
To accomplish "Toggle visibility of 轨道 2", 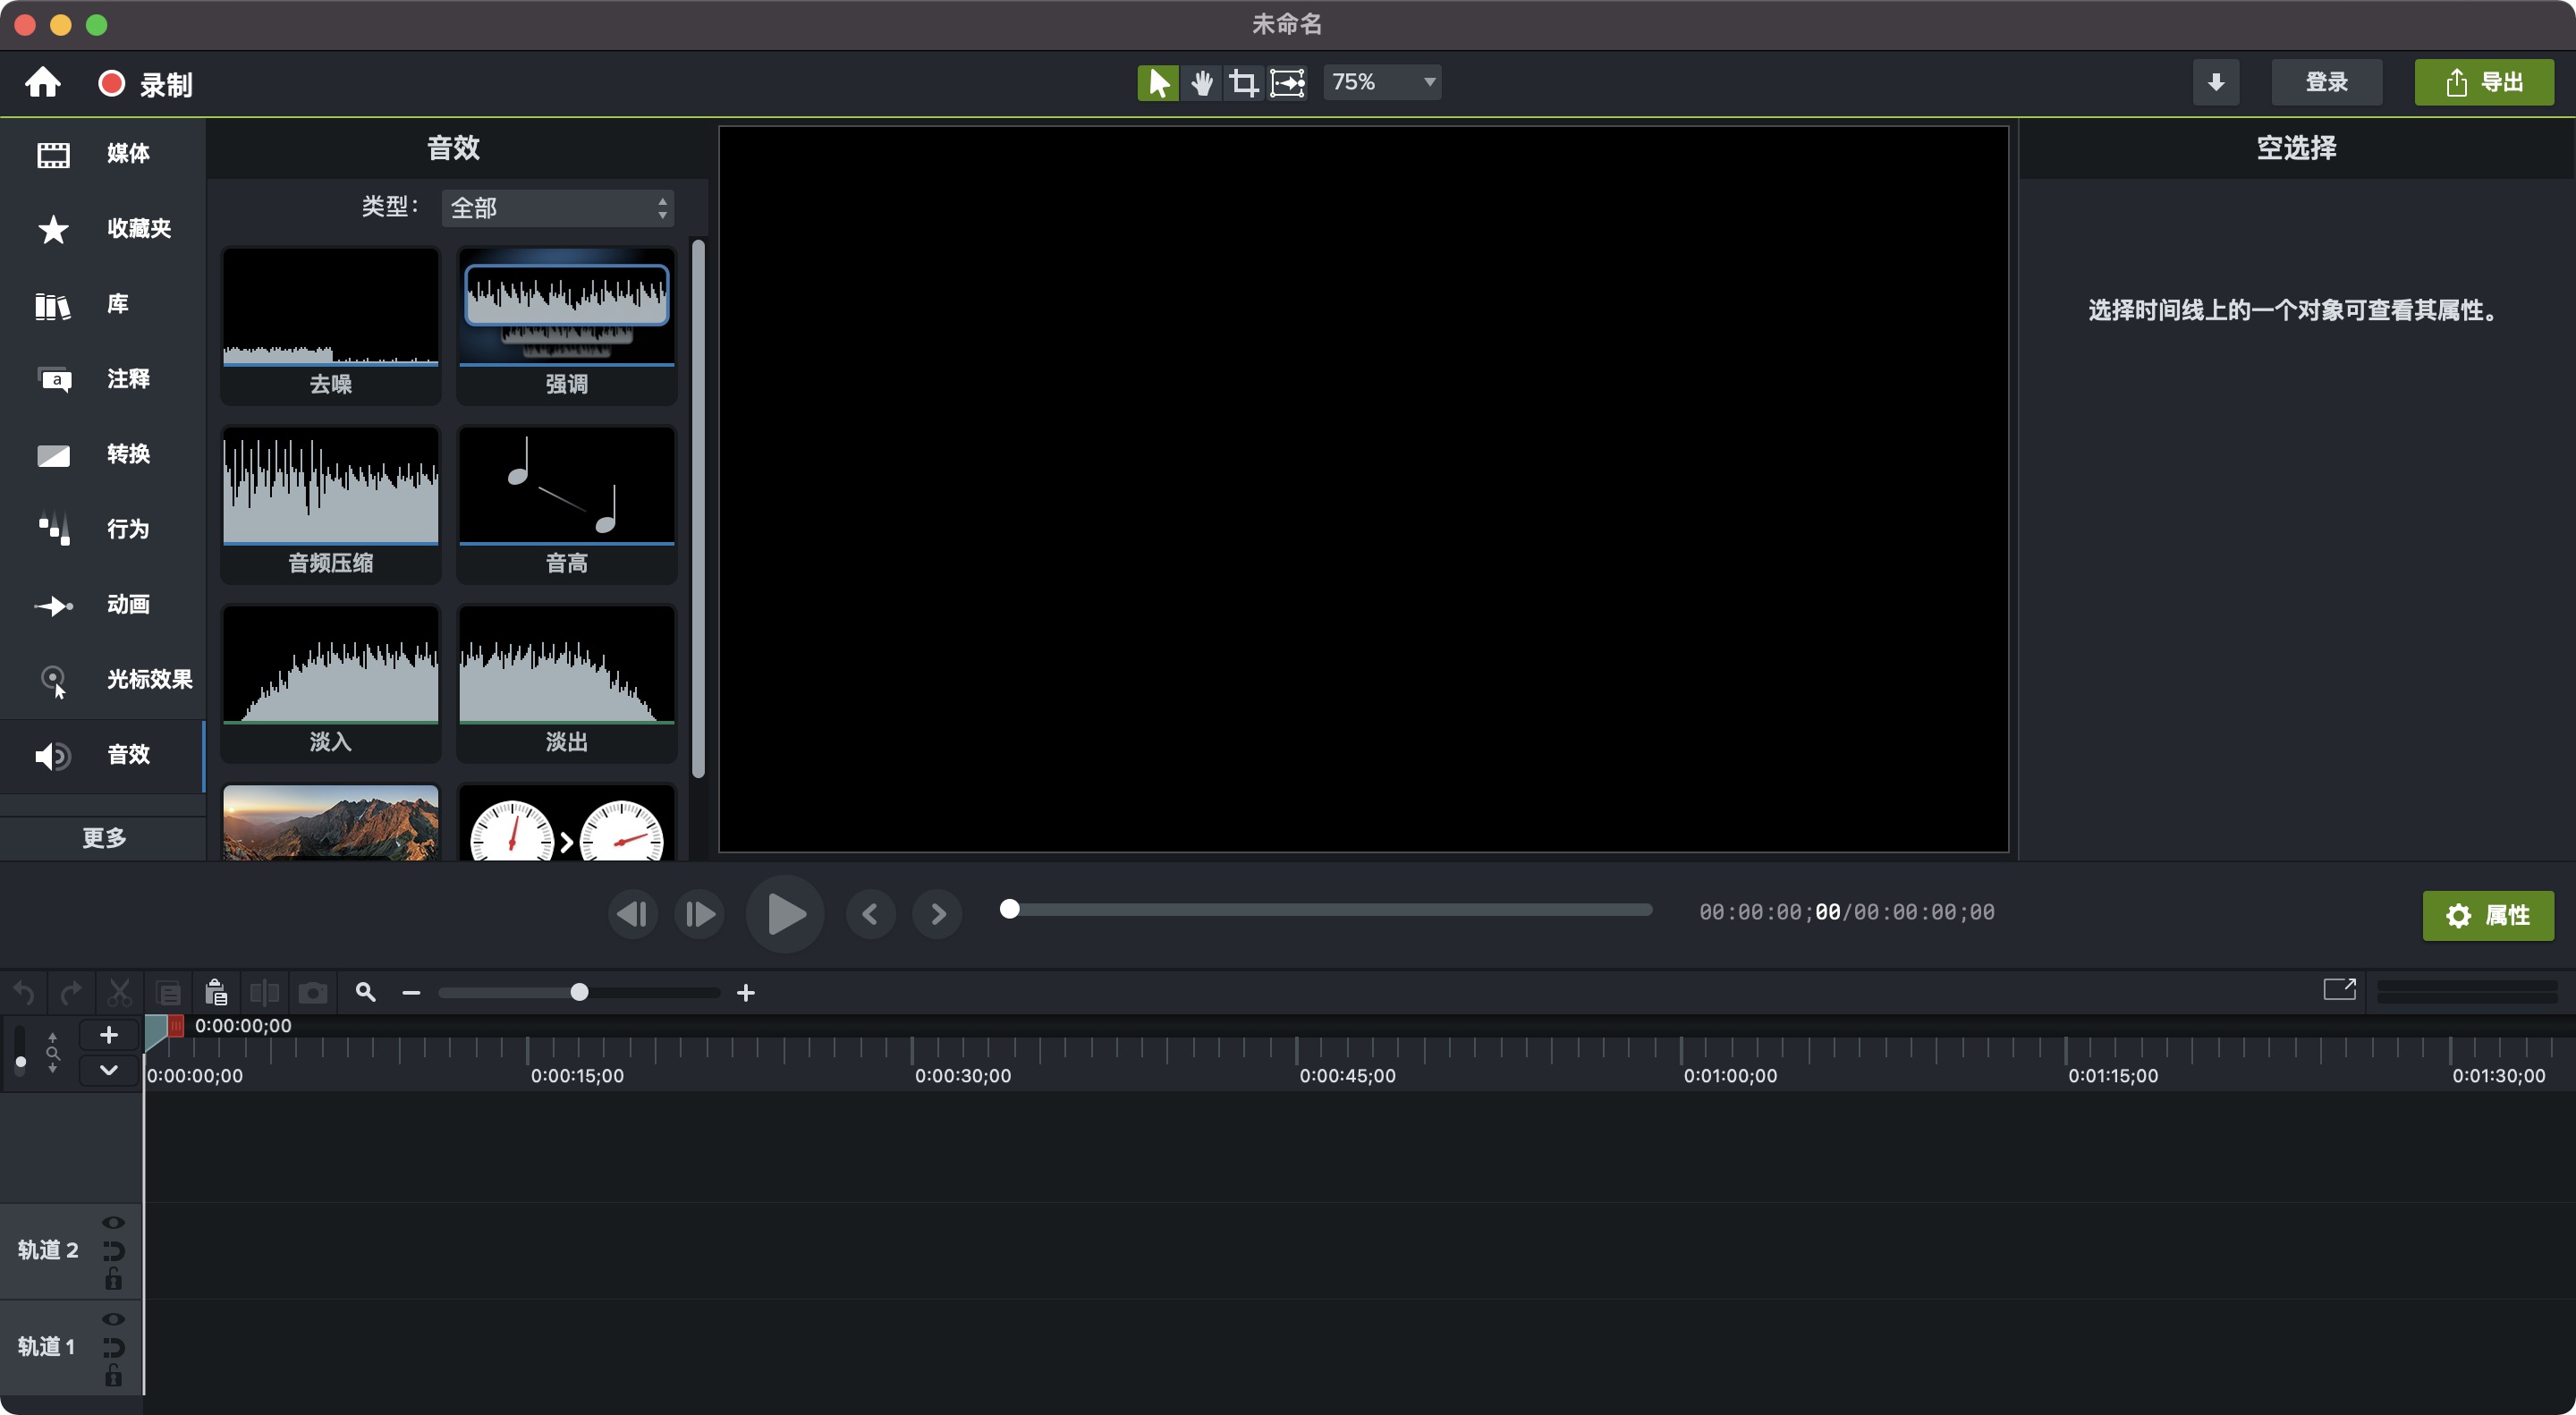I will 113,1222.
